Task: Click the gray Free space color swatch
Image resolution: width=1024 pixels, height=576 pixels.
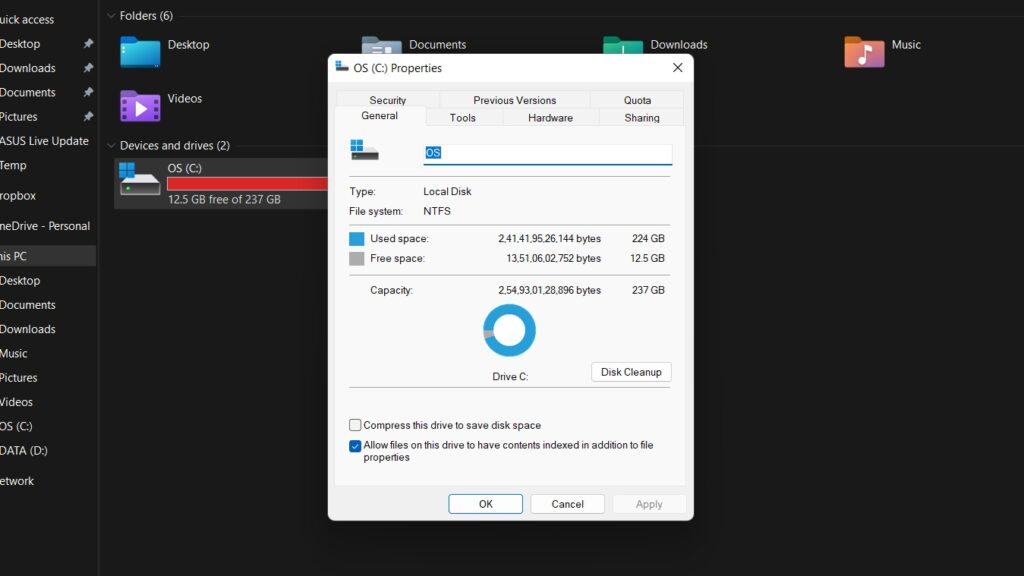Action: point(357,259)
